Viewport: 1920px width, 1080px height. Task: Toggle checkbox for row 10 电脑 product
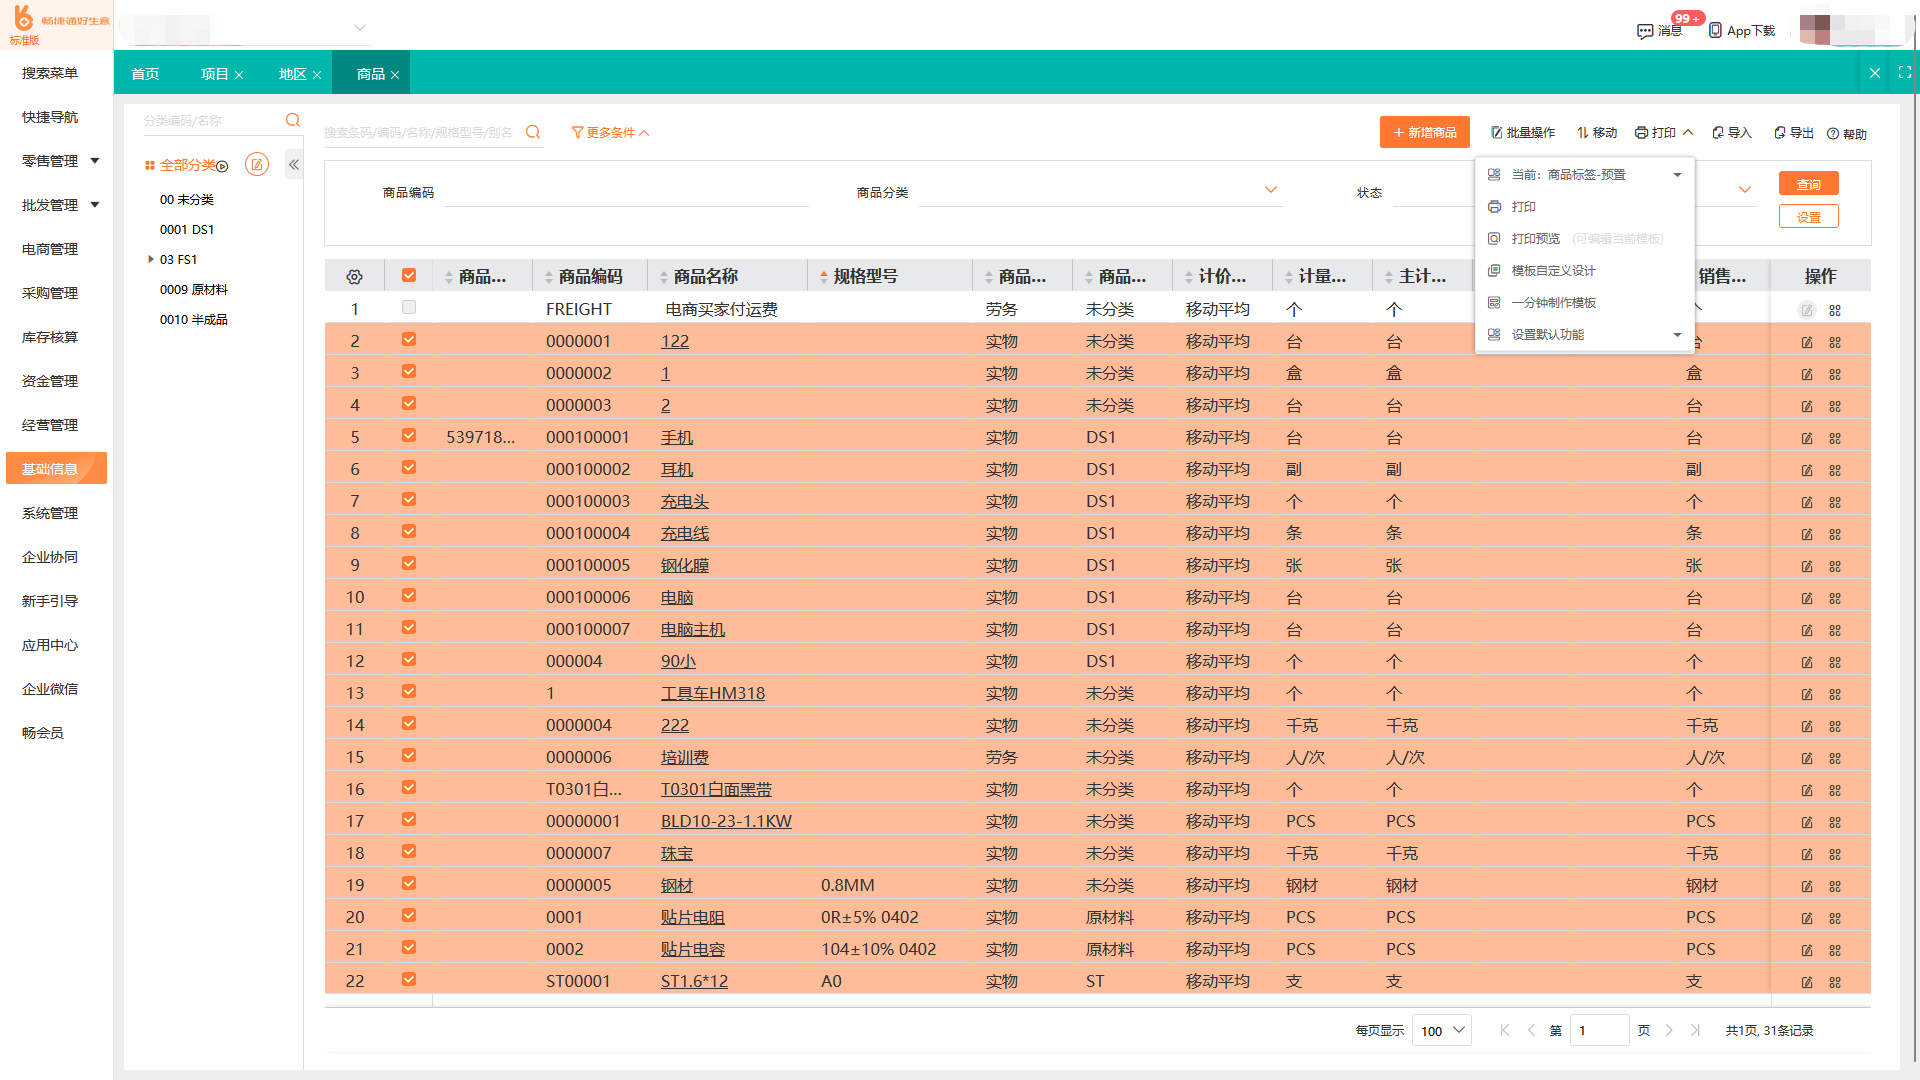[x=410, y=596]
